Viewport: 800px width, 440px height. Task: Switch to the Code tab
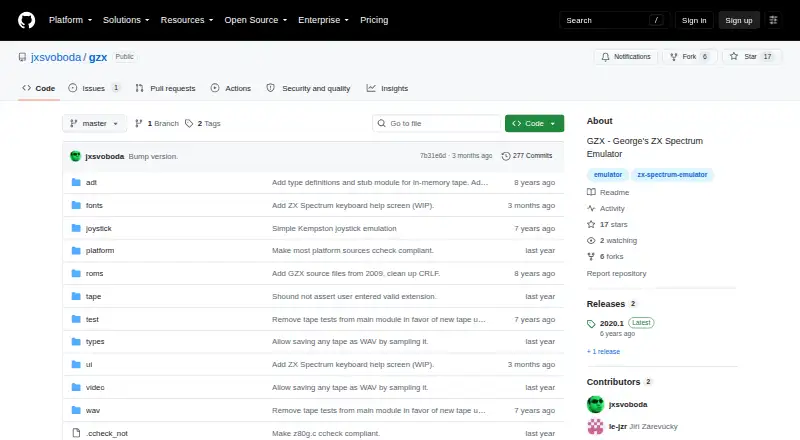pyautogui.click(x=38, y=88)
